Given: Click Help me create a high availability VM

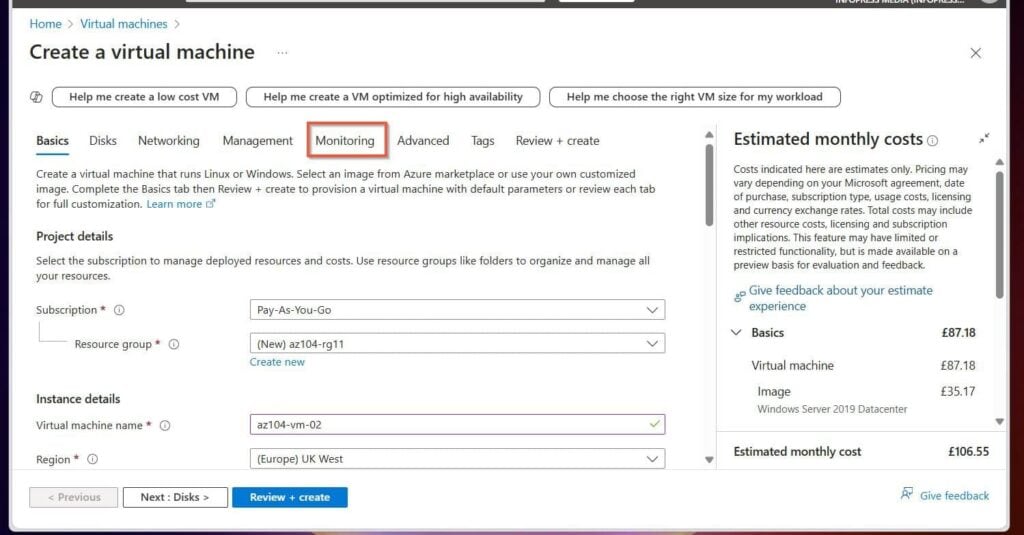Looking at the screenshot, I should click(393, 97).
